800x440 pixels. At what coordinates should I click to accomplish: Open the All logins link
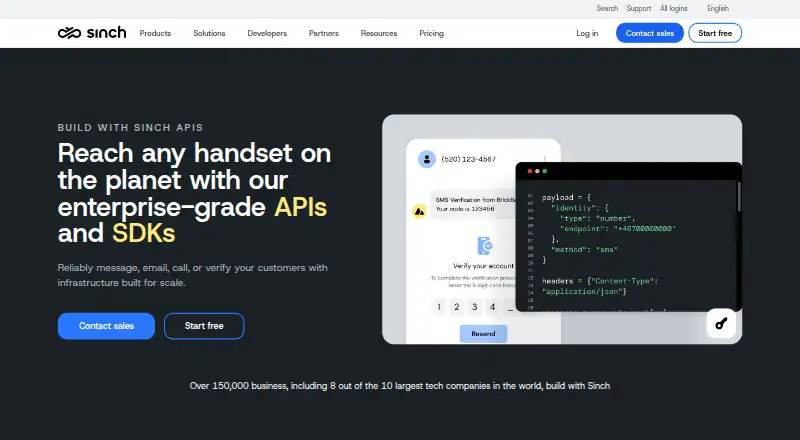[673, 8]
